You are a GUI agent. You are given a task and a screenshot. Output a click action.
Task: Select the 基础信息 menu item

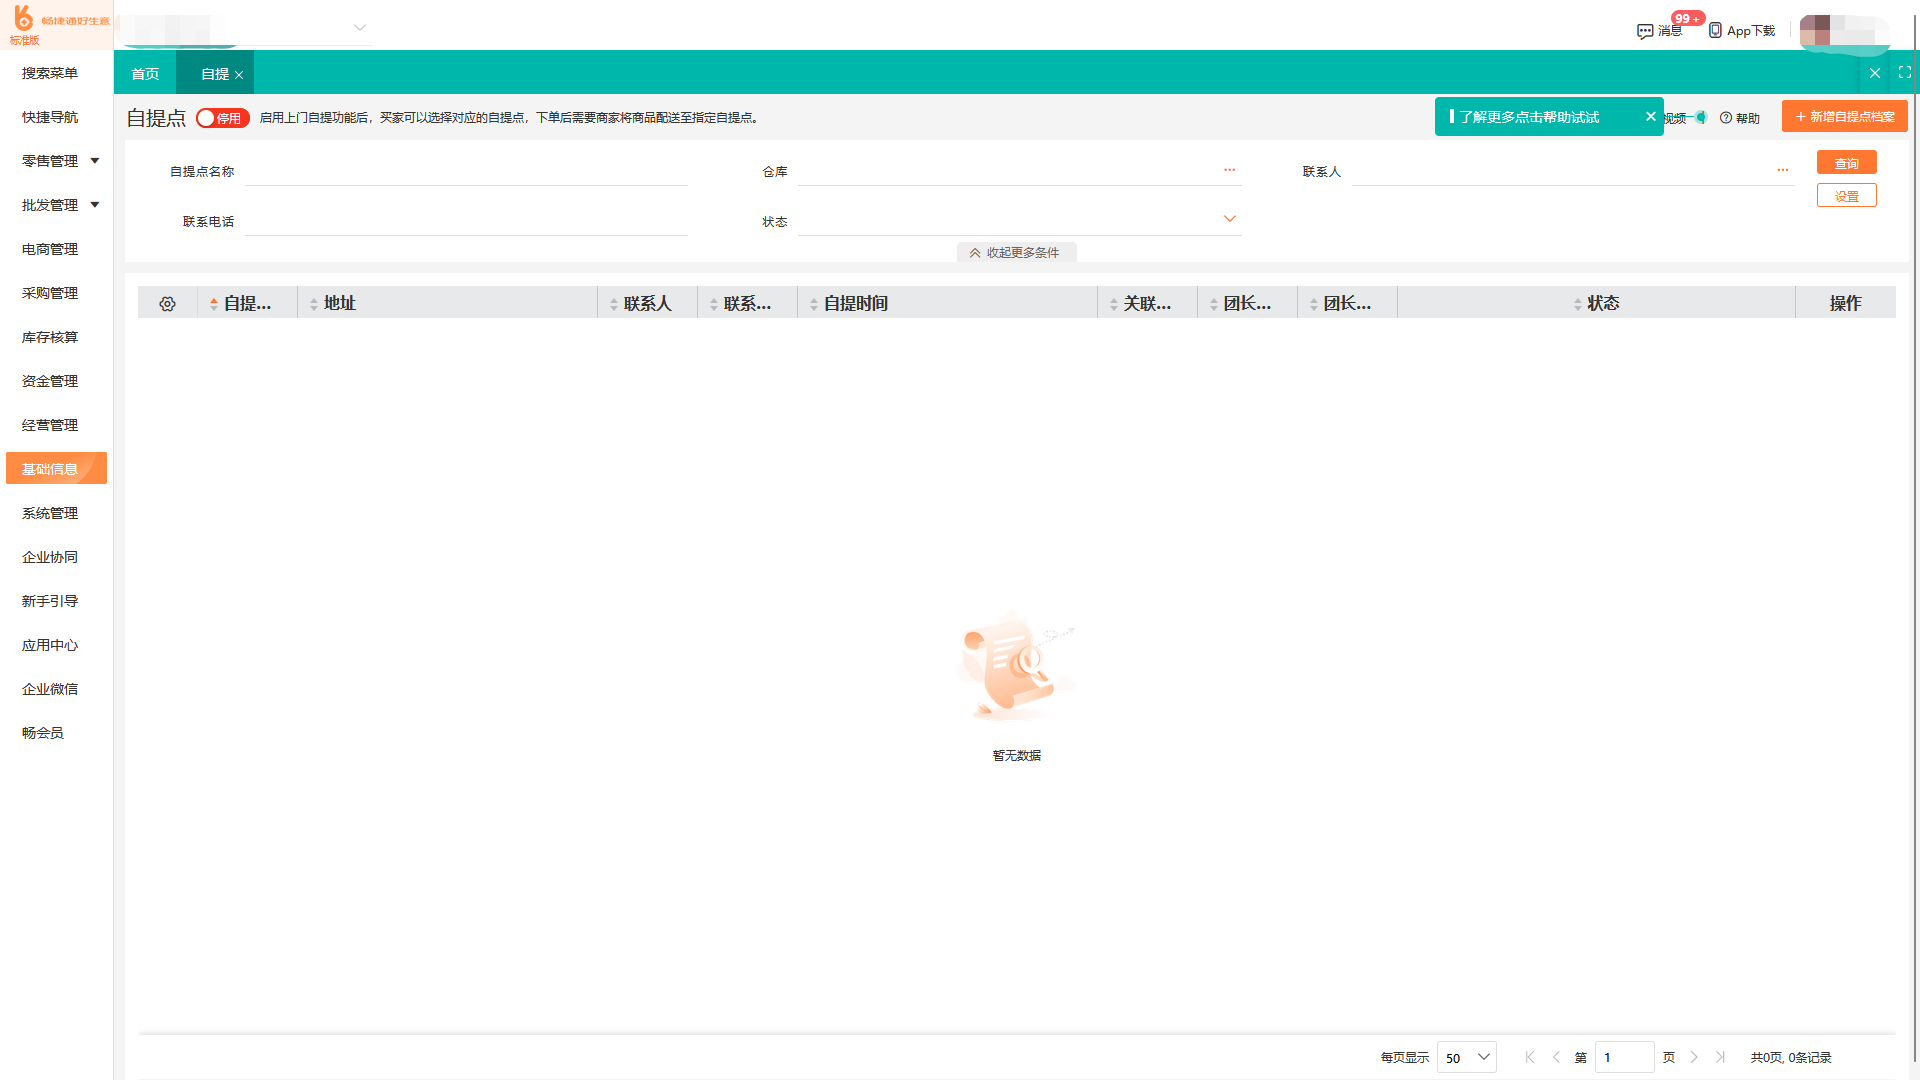[51, 468]
